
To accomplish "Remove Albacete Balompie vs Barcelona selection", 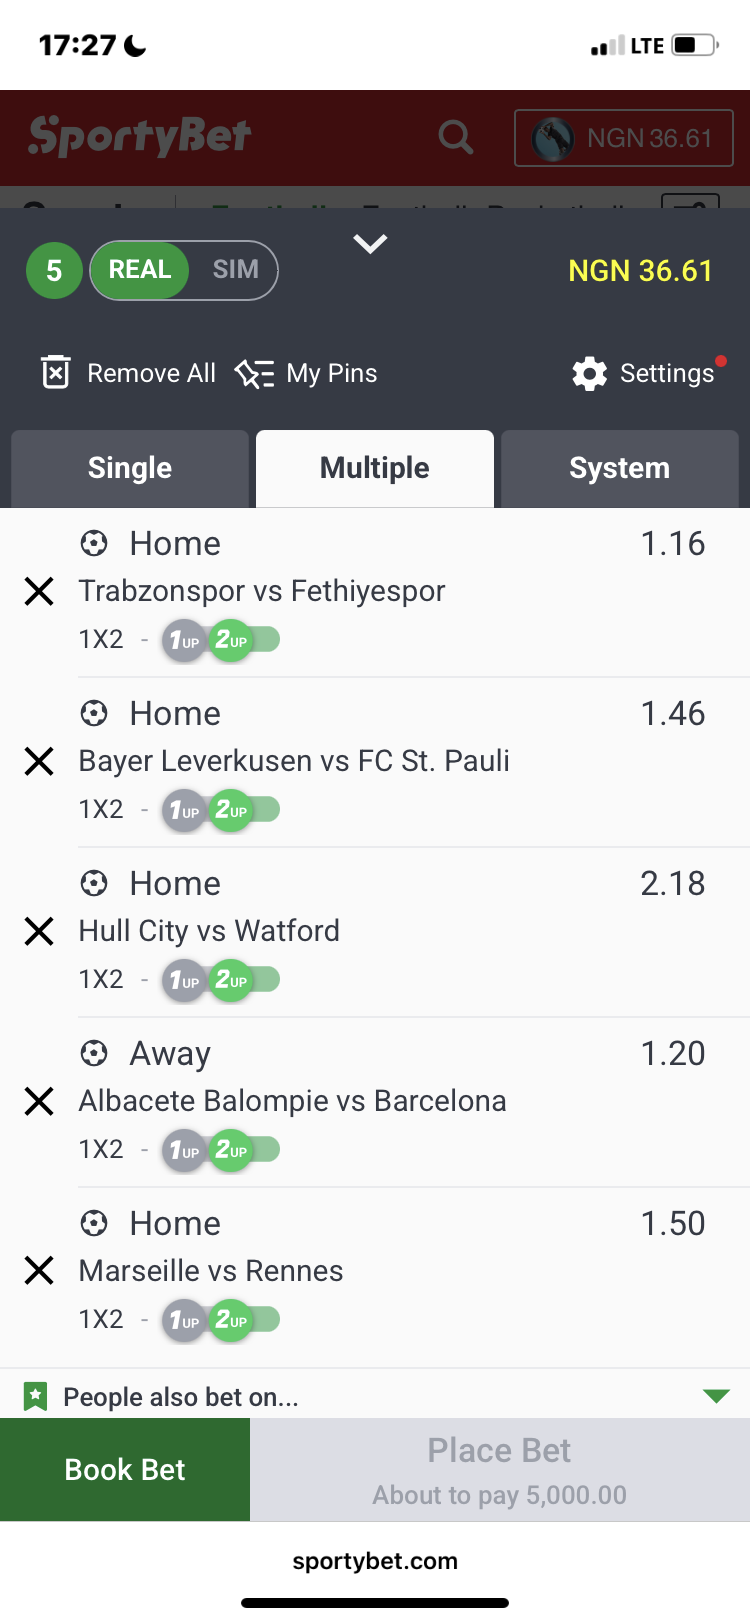I will 39,1101.
